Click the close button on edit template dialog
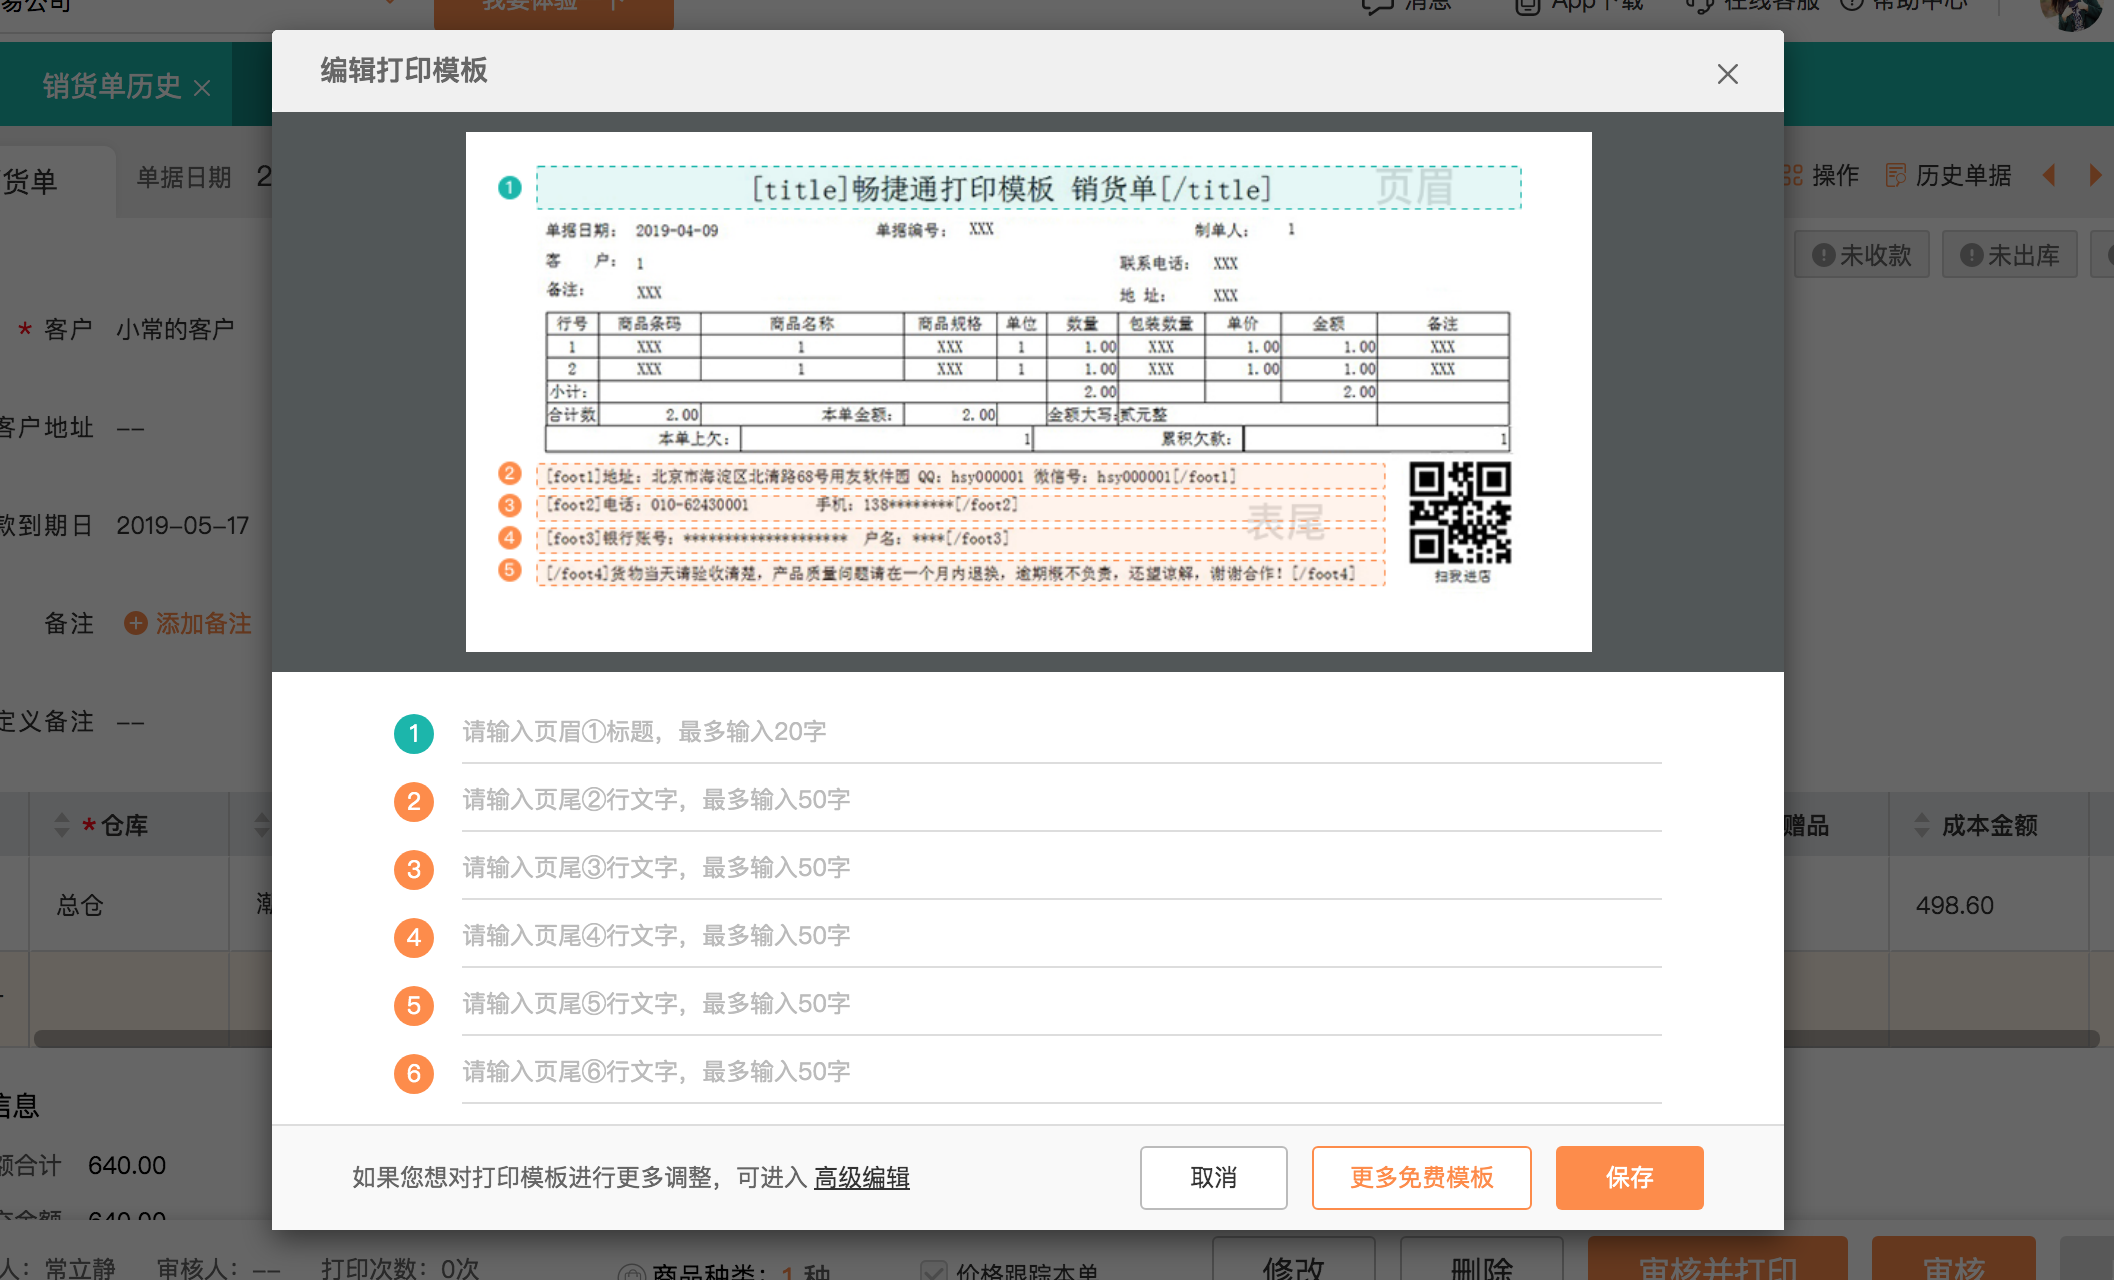Image resolution: width=2114 pixels, height=1280 pixels. 1727,74
